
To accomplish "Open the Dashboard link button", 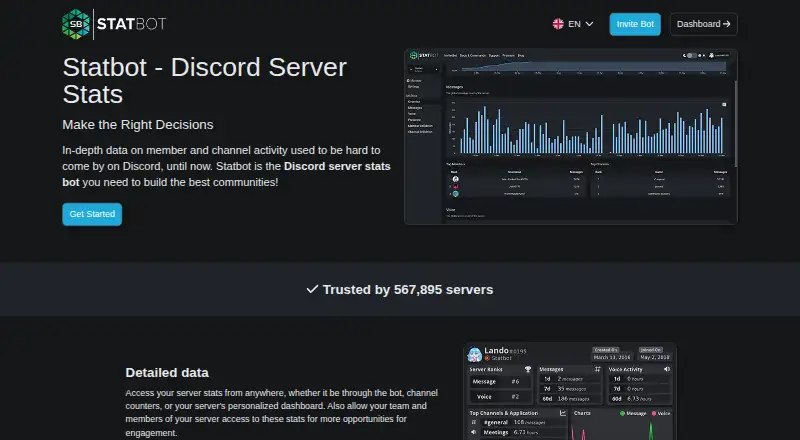I will tap(704, 24).
